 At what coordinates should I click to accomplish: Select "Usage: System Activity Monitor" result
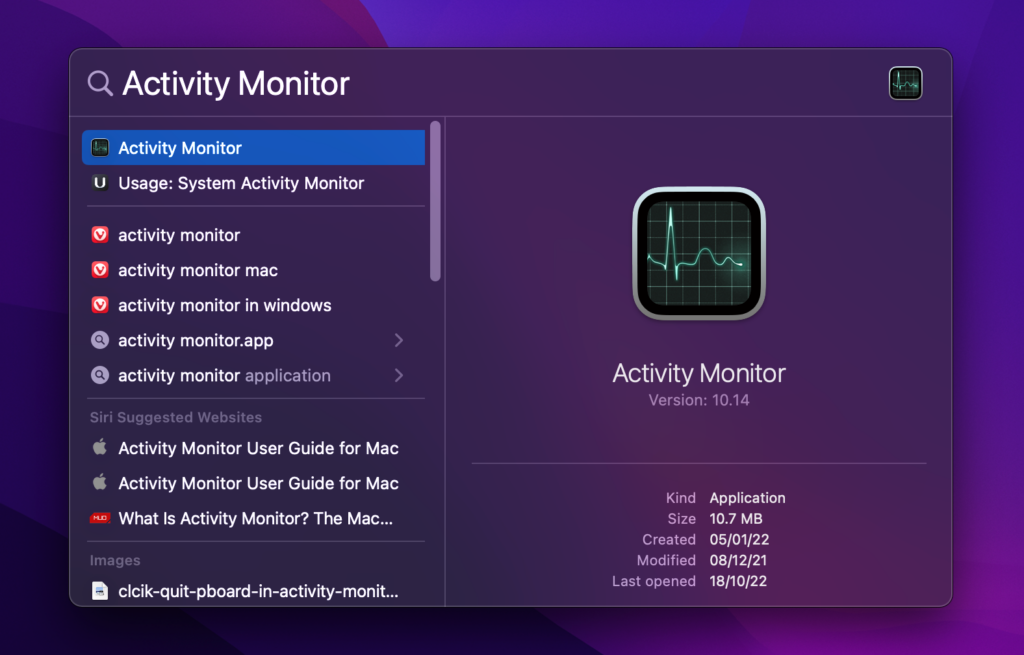[253, 183]
